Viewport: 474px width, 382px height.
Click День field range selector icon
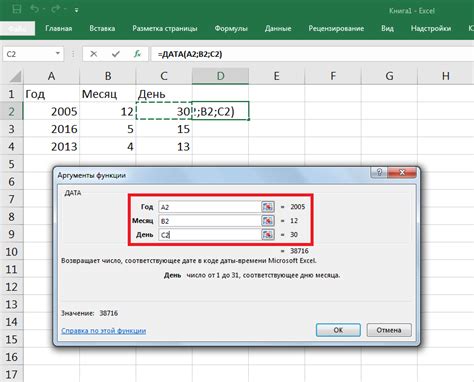pyautogui.click(x=268, y=235)
